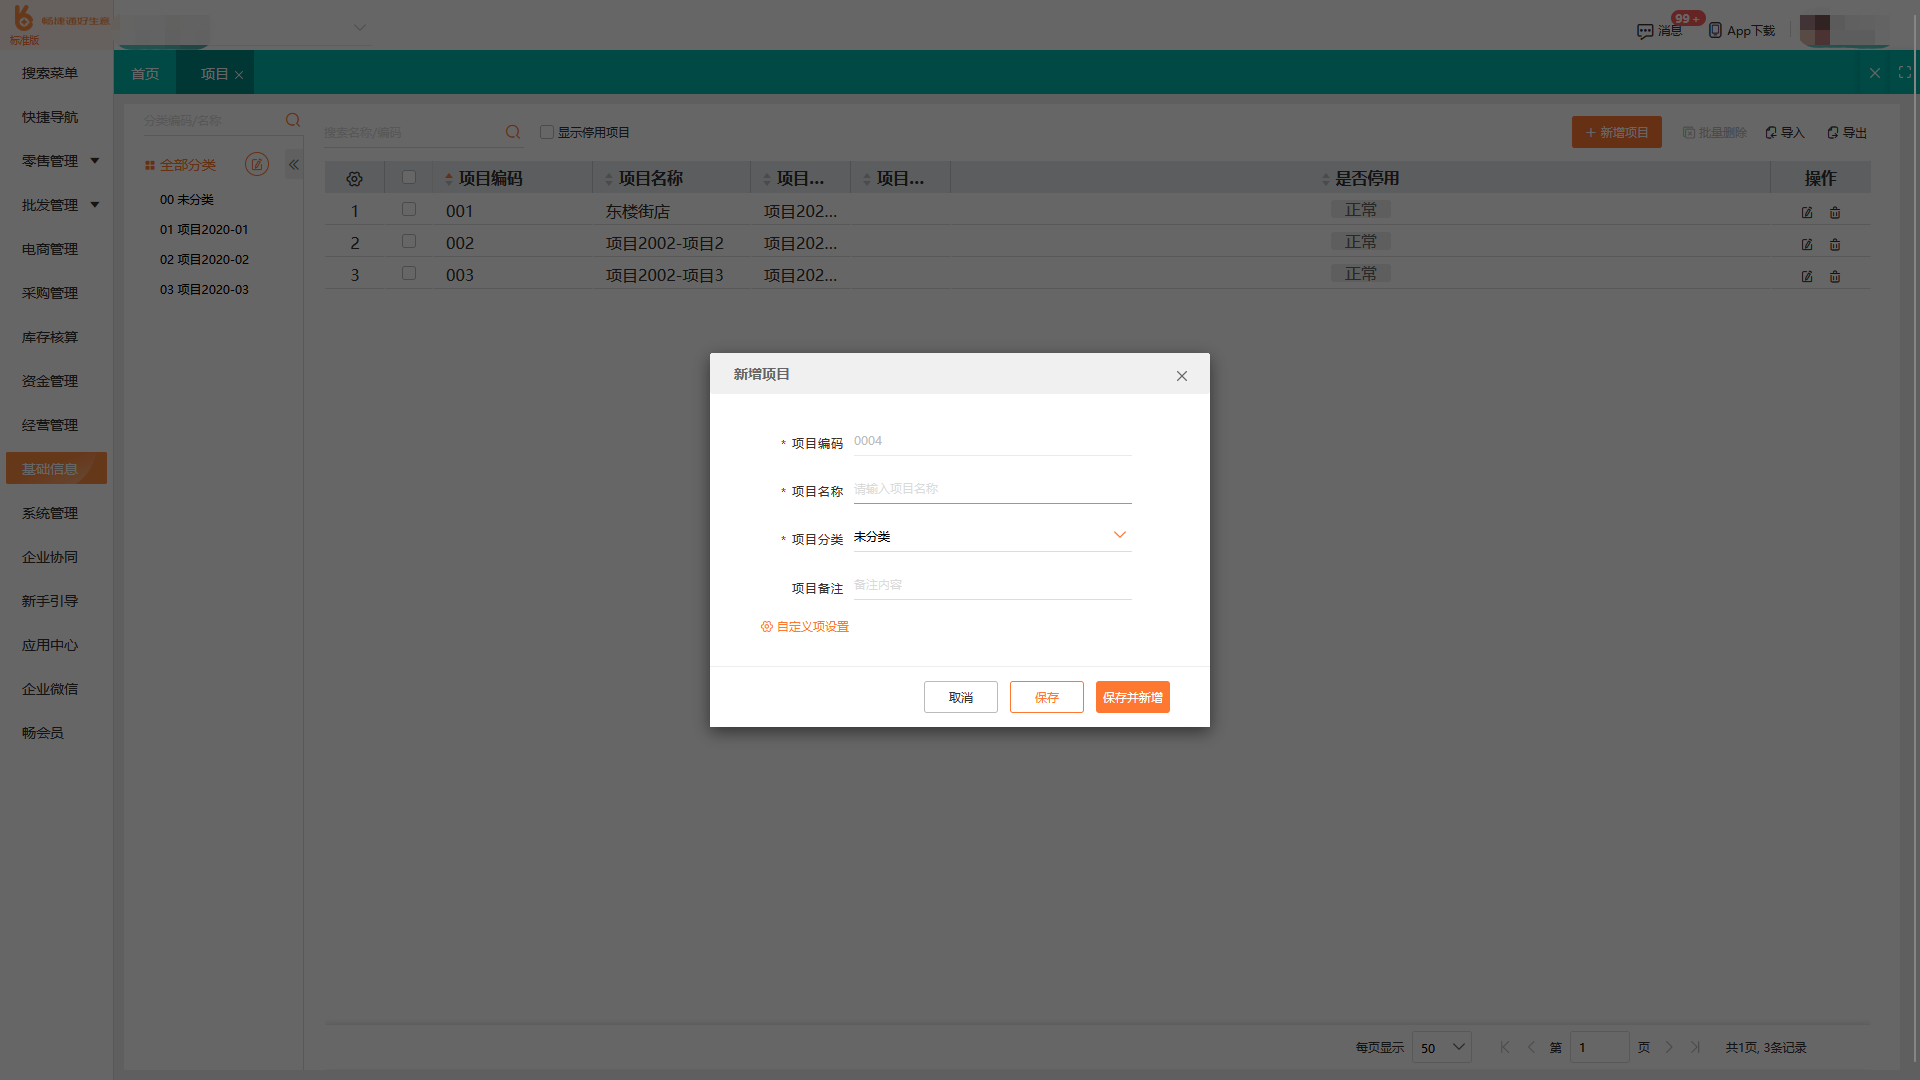Viewport: 1920px width, 1080px height.
Task: Select 03 项目2020-03 tree item
Action: point(204,289)
